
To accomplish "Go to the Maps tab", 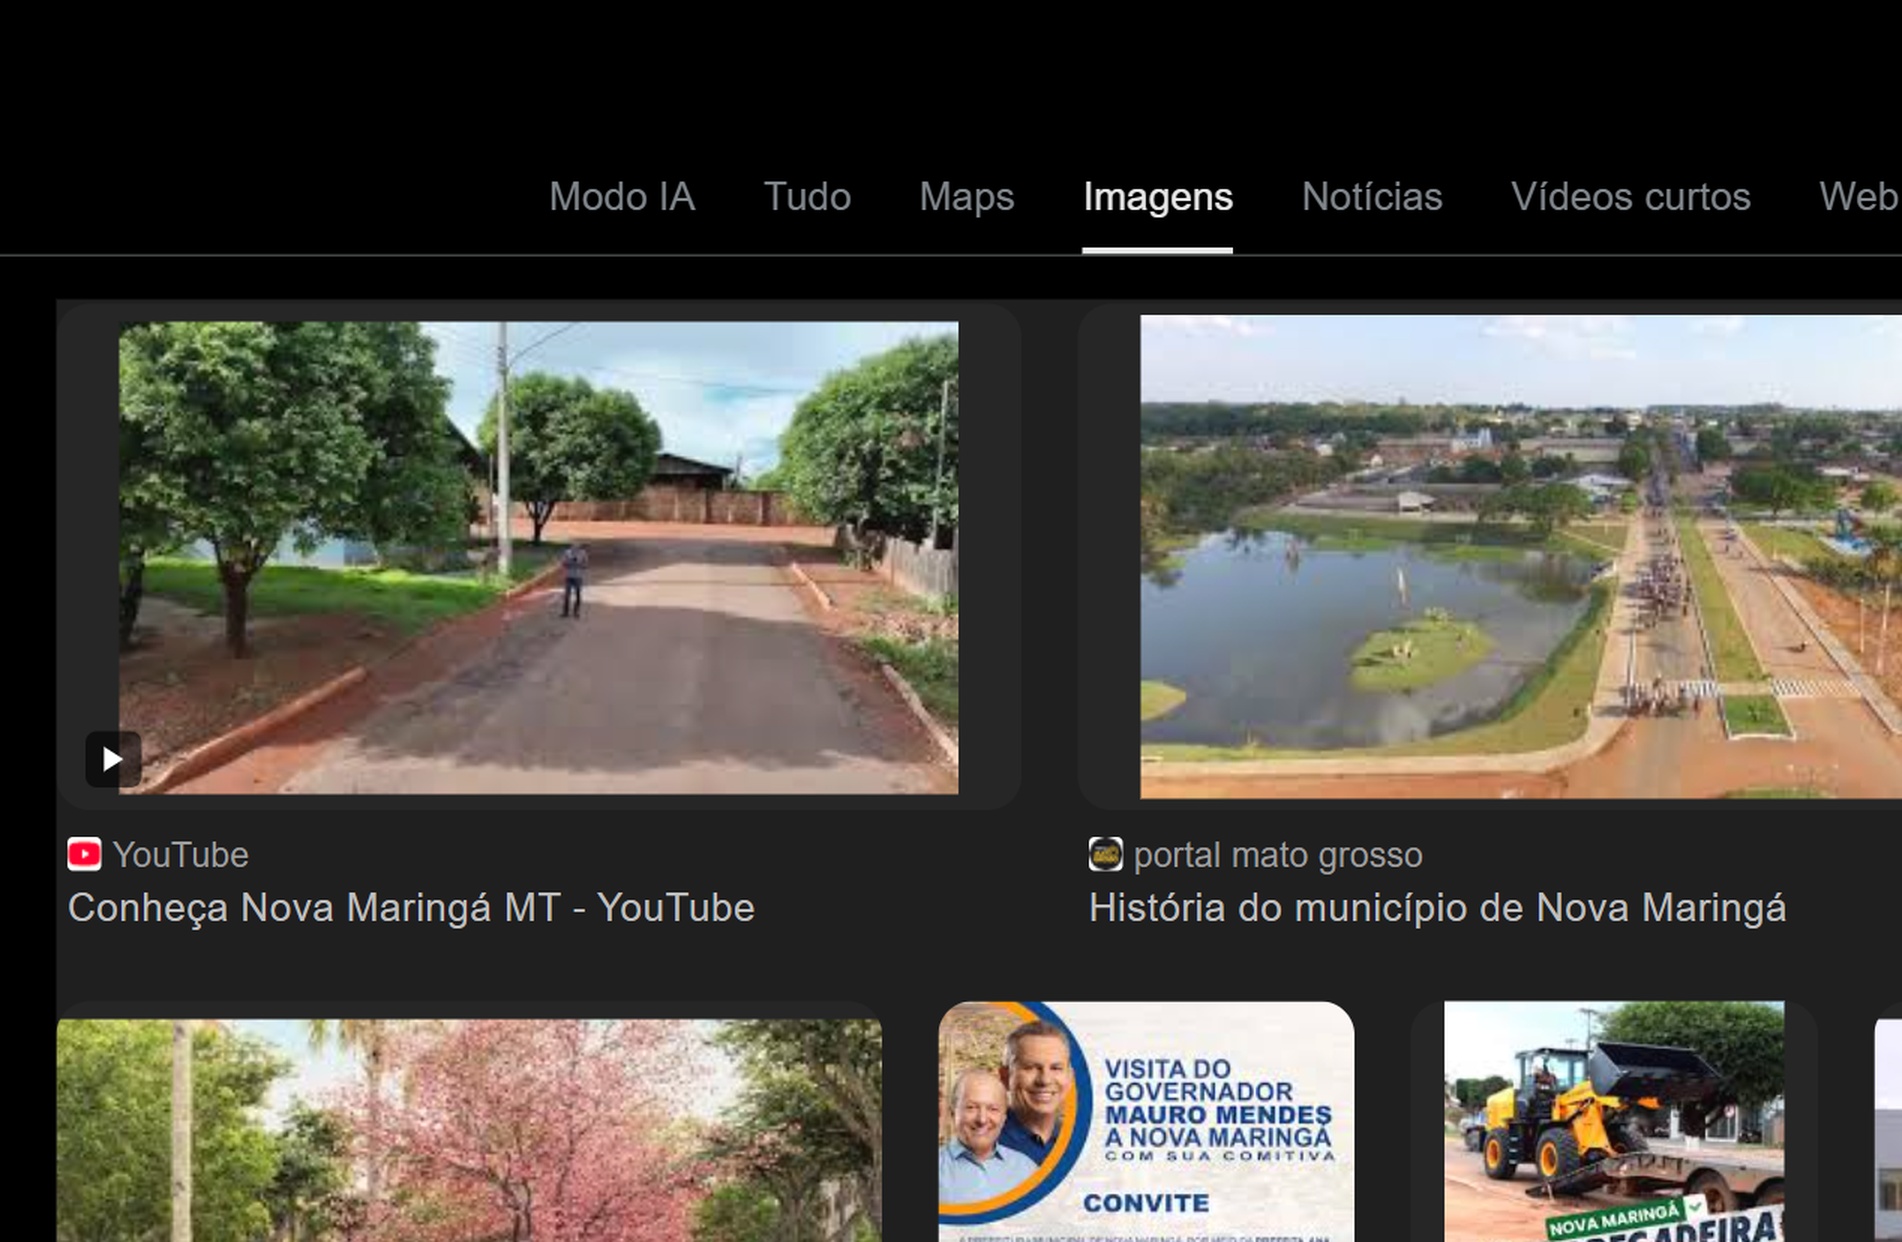I will coord(966,197).
